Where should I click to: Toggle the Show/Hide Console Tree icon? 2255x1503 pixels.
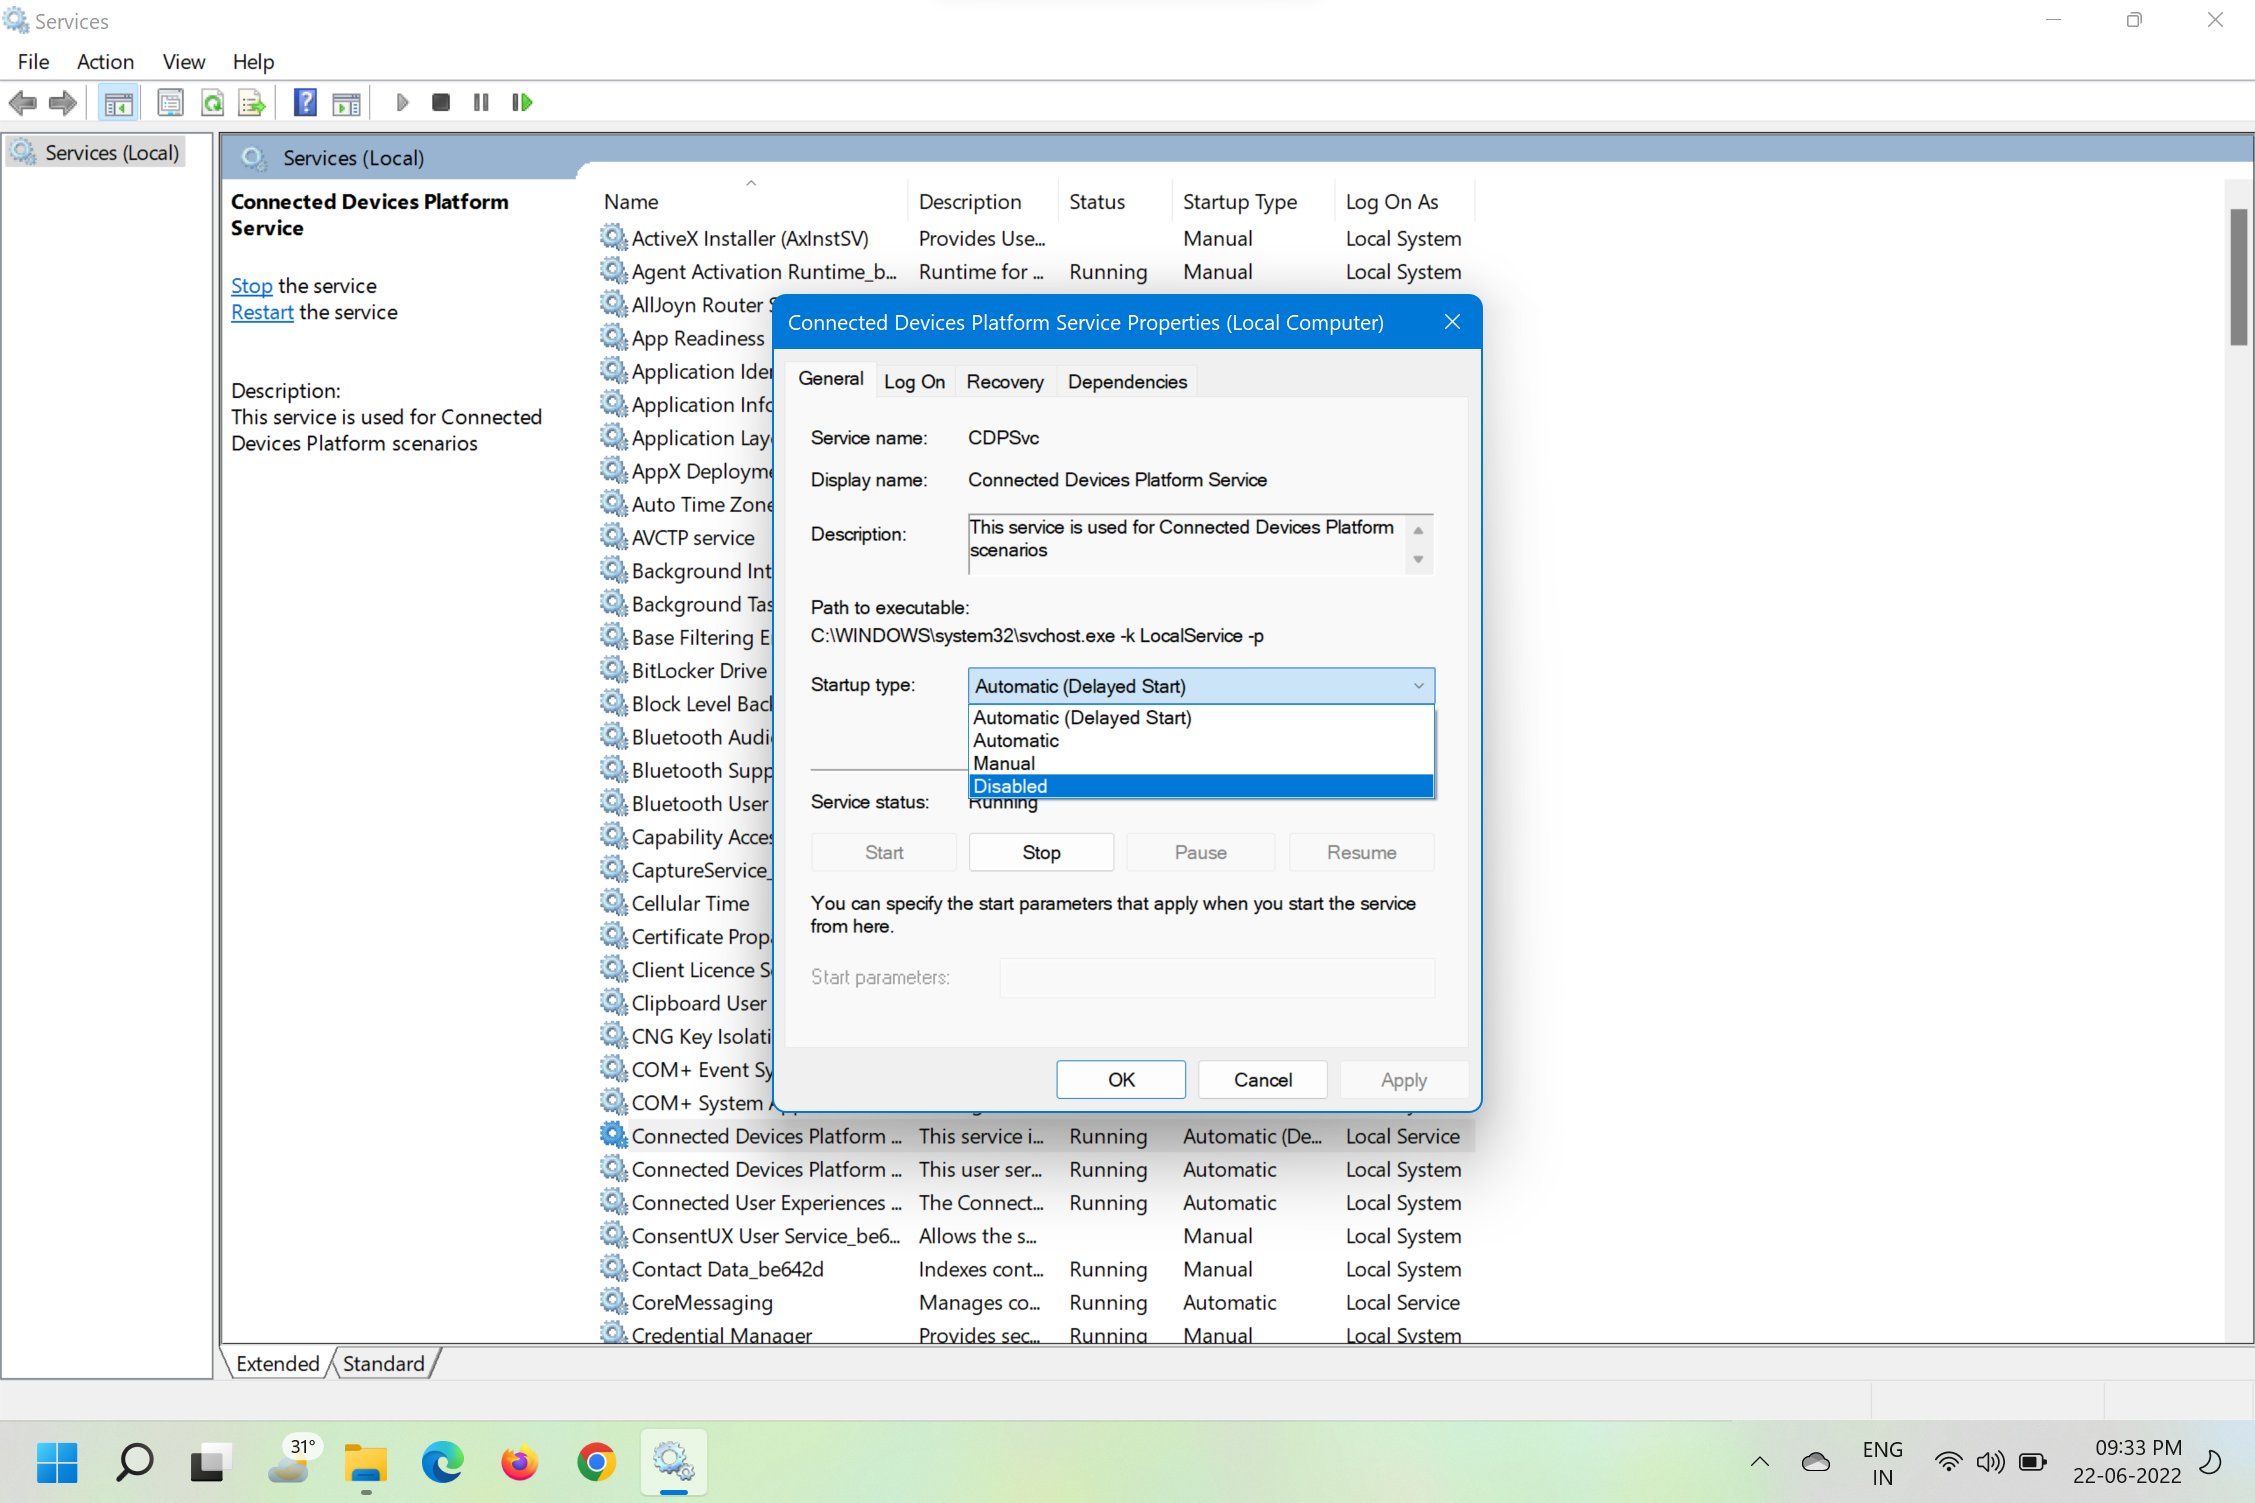click(118, 102)
